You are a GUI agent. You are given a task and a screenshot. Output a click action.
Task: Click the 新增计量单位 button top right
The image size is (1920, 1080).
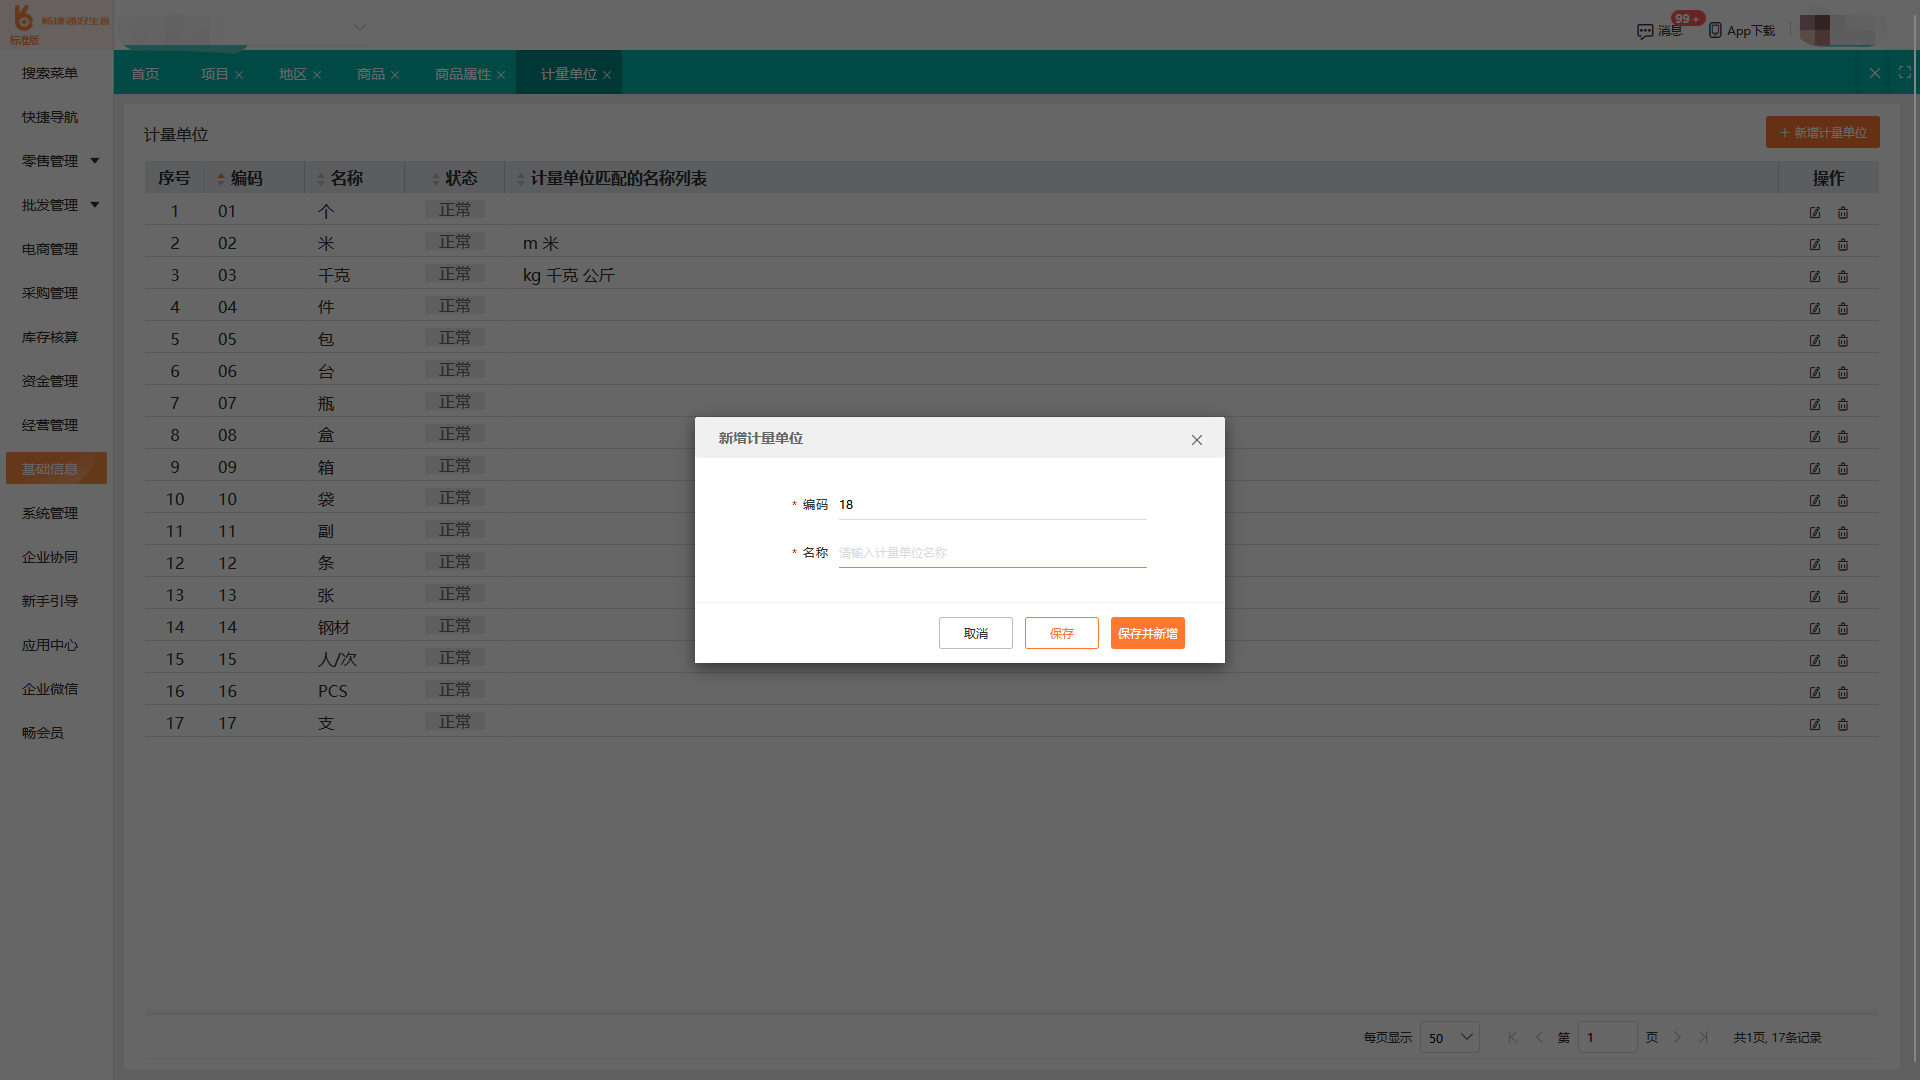[x=1822, y=131]
